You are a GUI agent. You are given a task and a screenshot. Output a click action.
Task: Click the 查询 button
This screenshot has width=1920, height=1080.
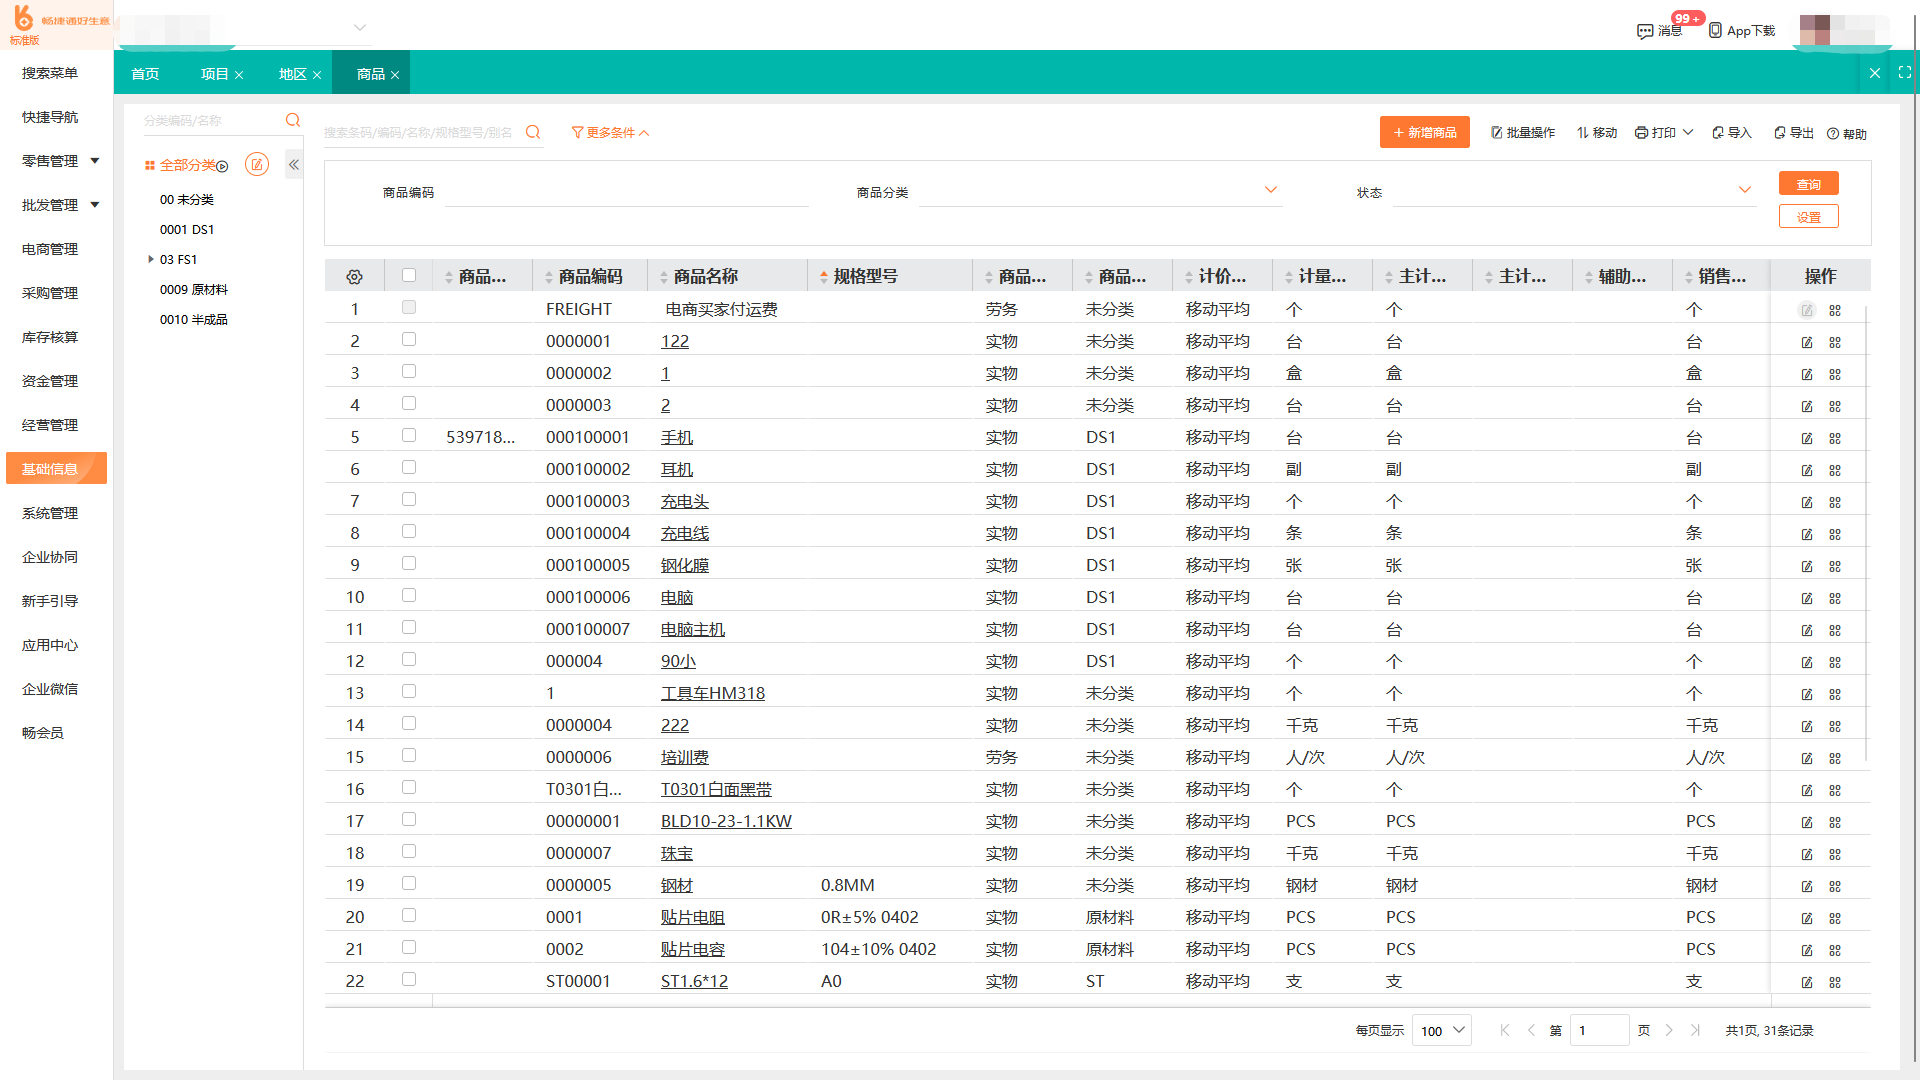tap(1808, 183)
